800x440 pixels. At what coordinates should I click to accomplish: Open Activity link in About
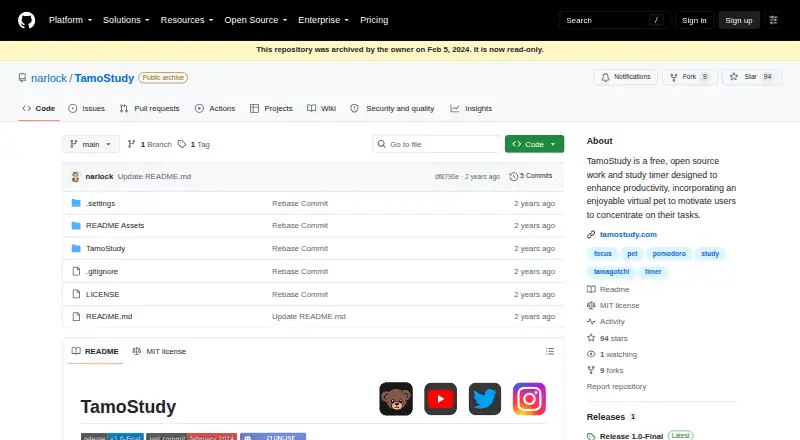click(x=606, y=322)
